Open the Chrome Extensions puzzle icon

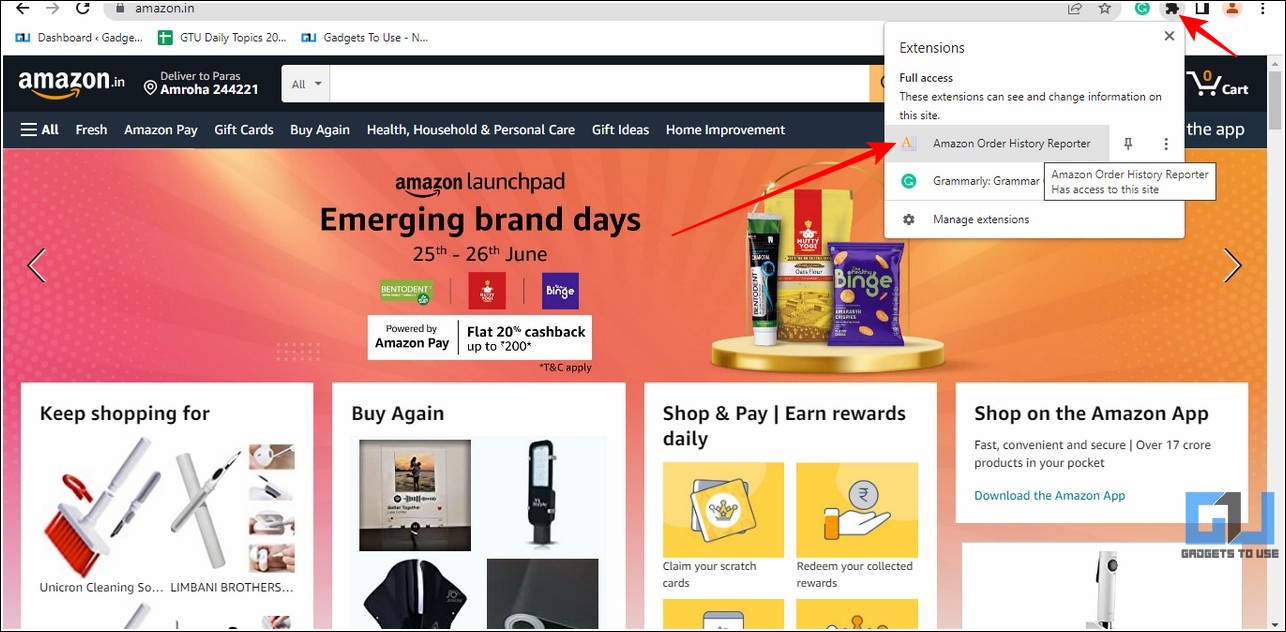(x=1171, y=9)
